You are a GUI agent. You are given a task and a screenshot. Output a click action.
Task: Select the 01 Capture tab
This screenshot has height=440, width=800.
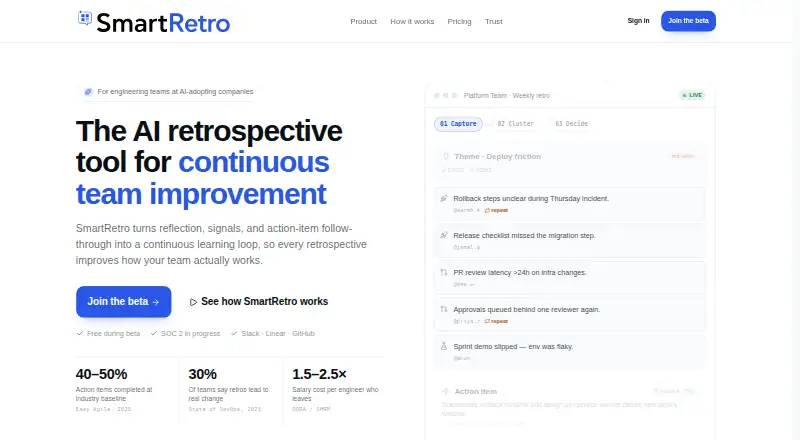pyautogui.click(x=458, y=124)
